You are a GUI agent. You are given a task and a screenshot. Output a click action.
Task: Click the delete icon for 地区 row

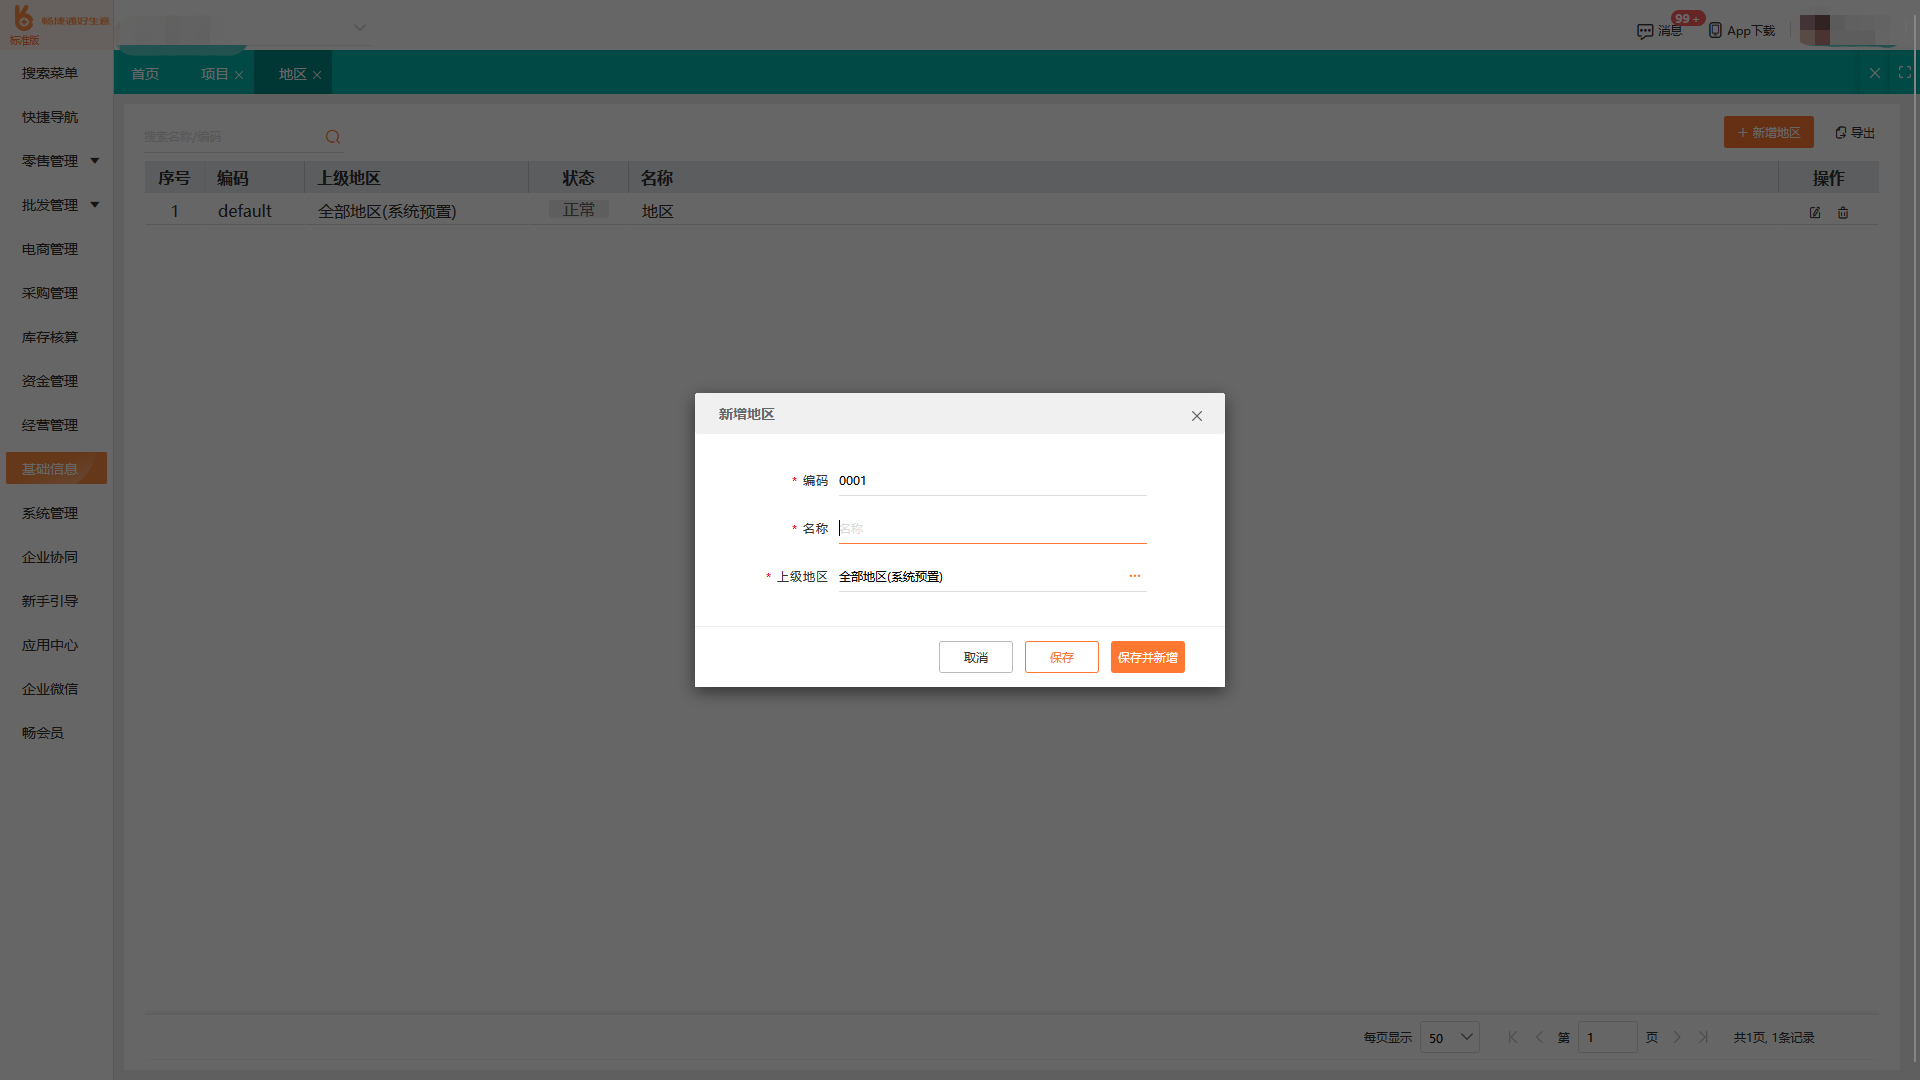(1842, 212)
